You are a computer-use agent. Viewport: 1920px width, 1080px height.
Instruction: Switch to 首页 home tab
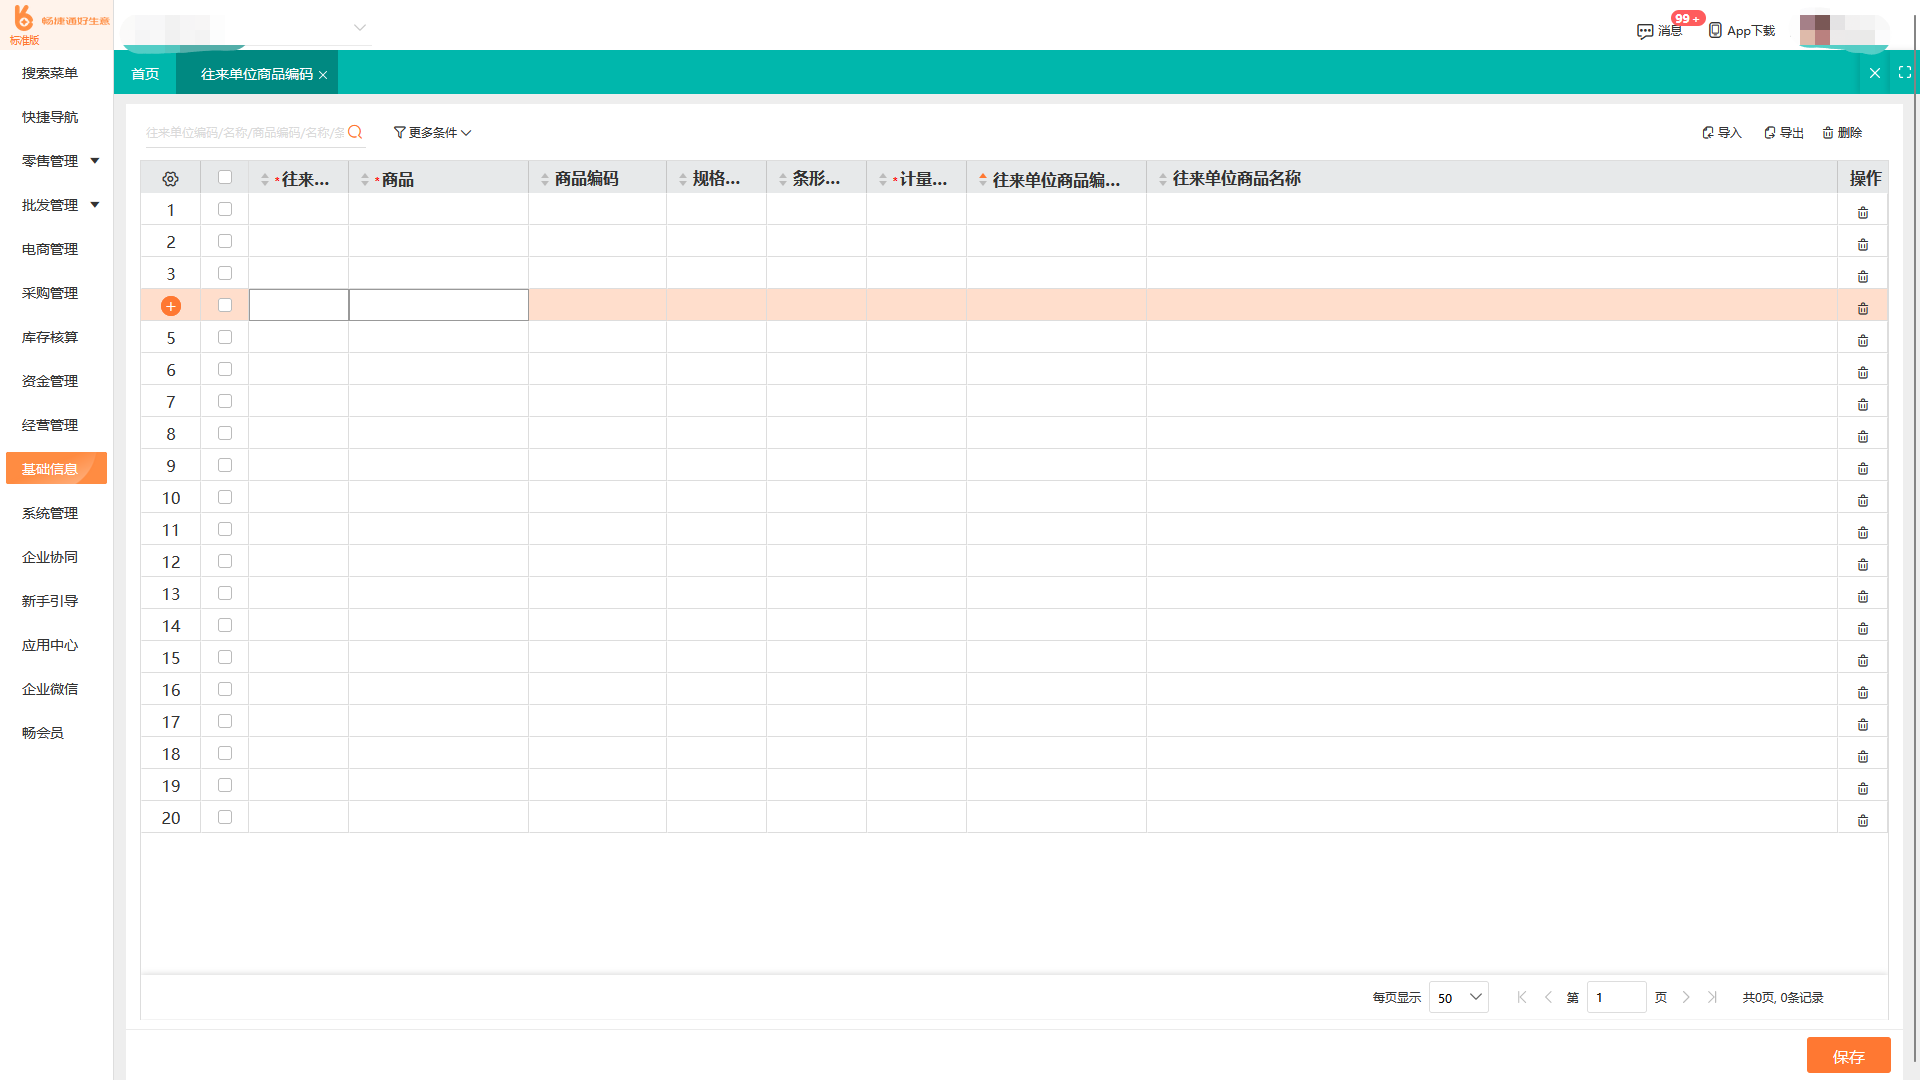coord(145,73)
